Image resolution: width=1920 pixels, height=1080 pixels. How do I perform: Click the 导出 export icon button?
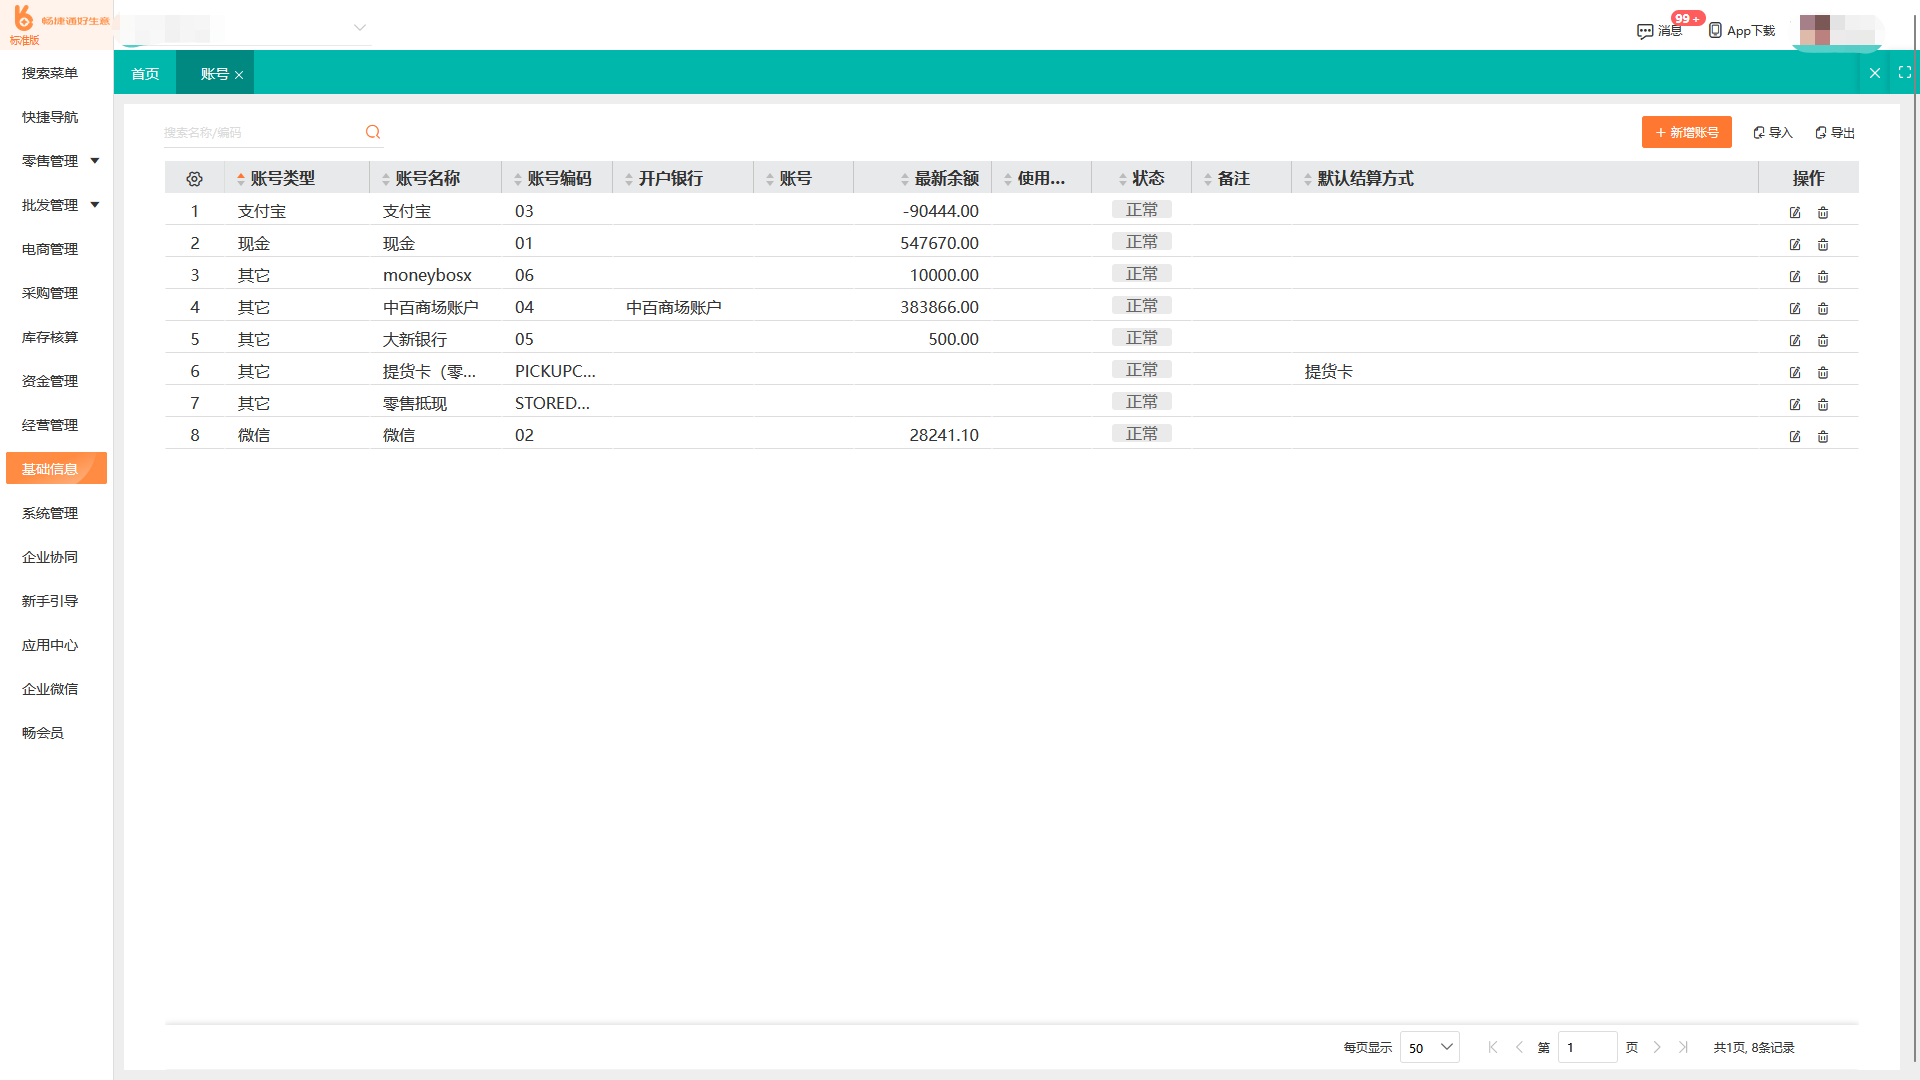click(1834, 132)
